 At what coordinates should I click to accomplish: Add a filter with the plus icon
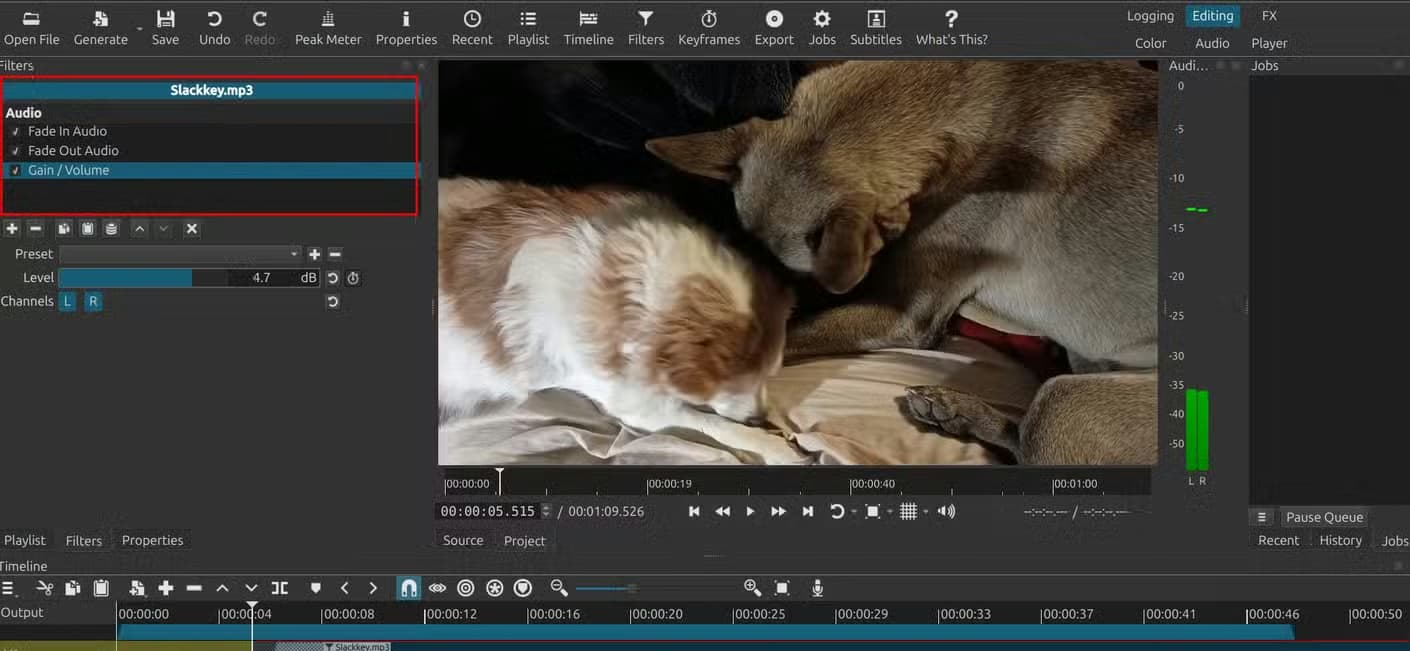pyautogui.click(x=12, y=229)
